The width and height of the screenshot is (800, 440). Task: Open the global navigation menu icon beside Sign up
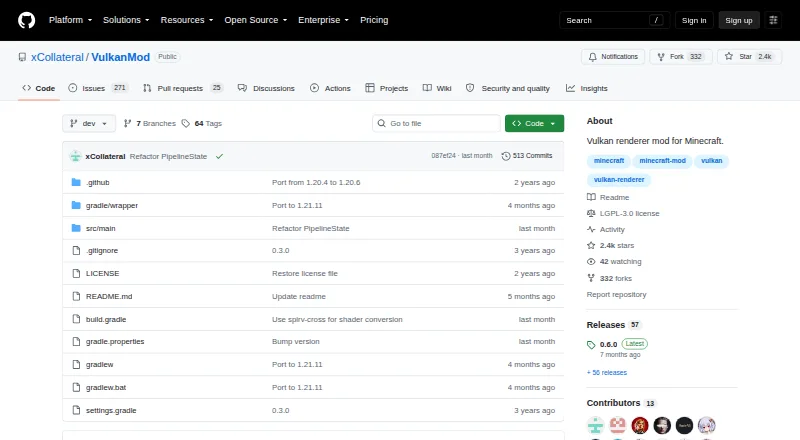[x=773, y=20]
